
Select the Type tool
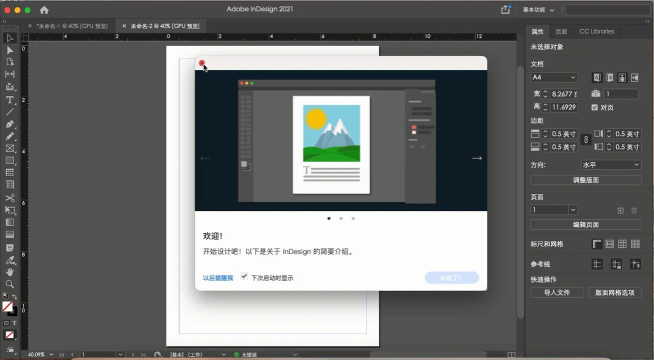tap(10, 100)
